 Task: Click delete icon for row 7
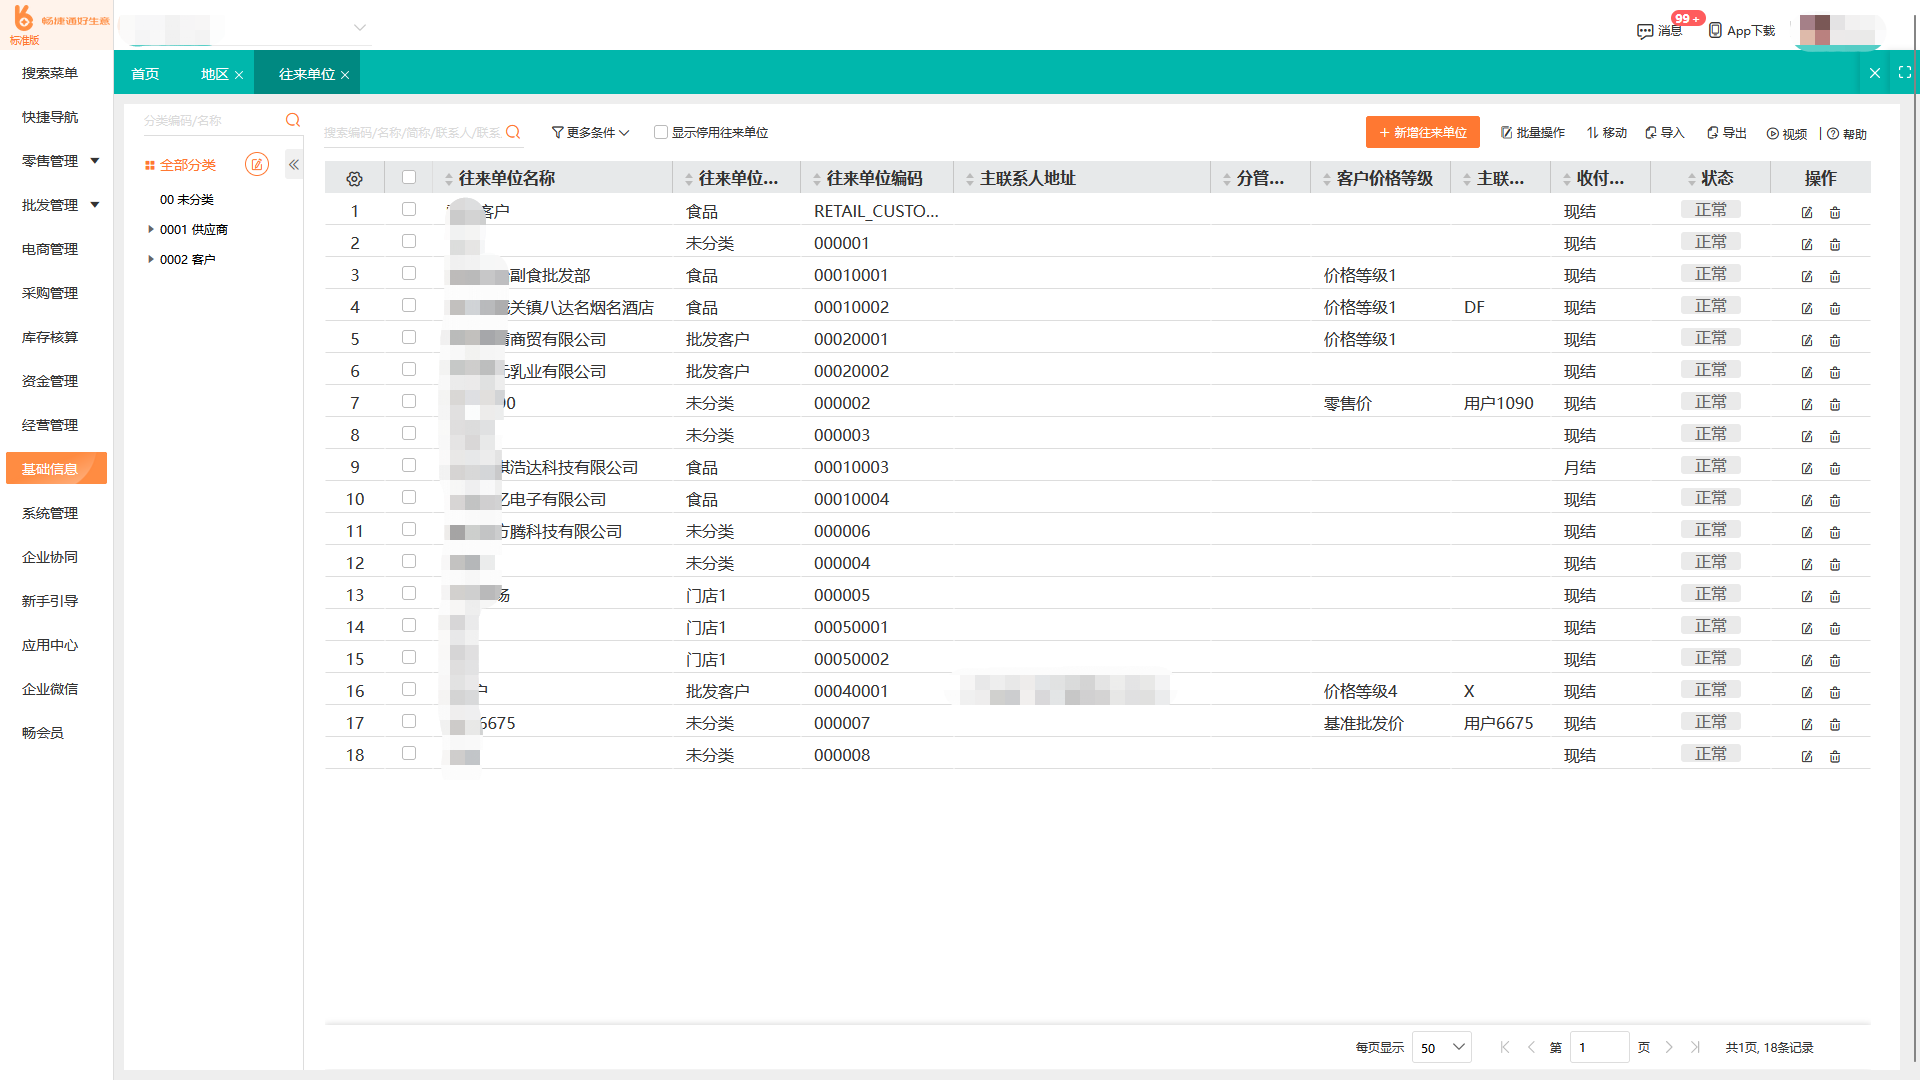pyautogui.click(x=1836, y=404)
